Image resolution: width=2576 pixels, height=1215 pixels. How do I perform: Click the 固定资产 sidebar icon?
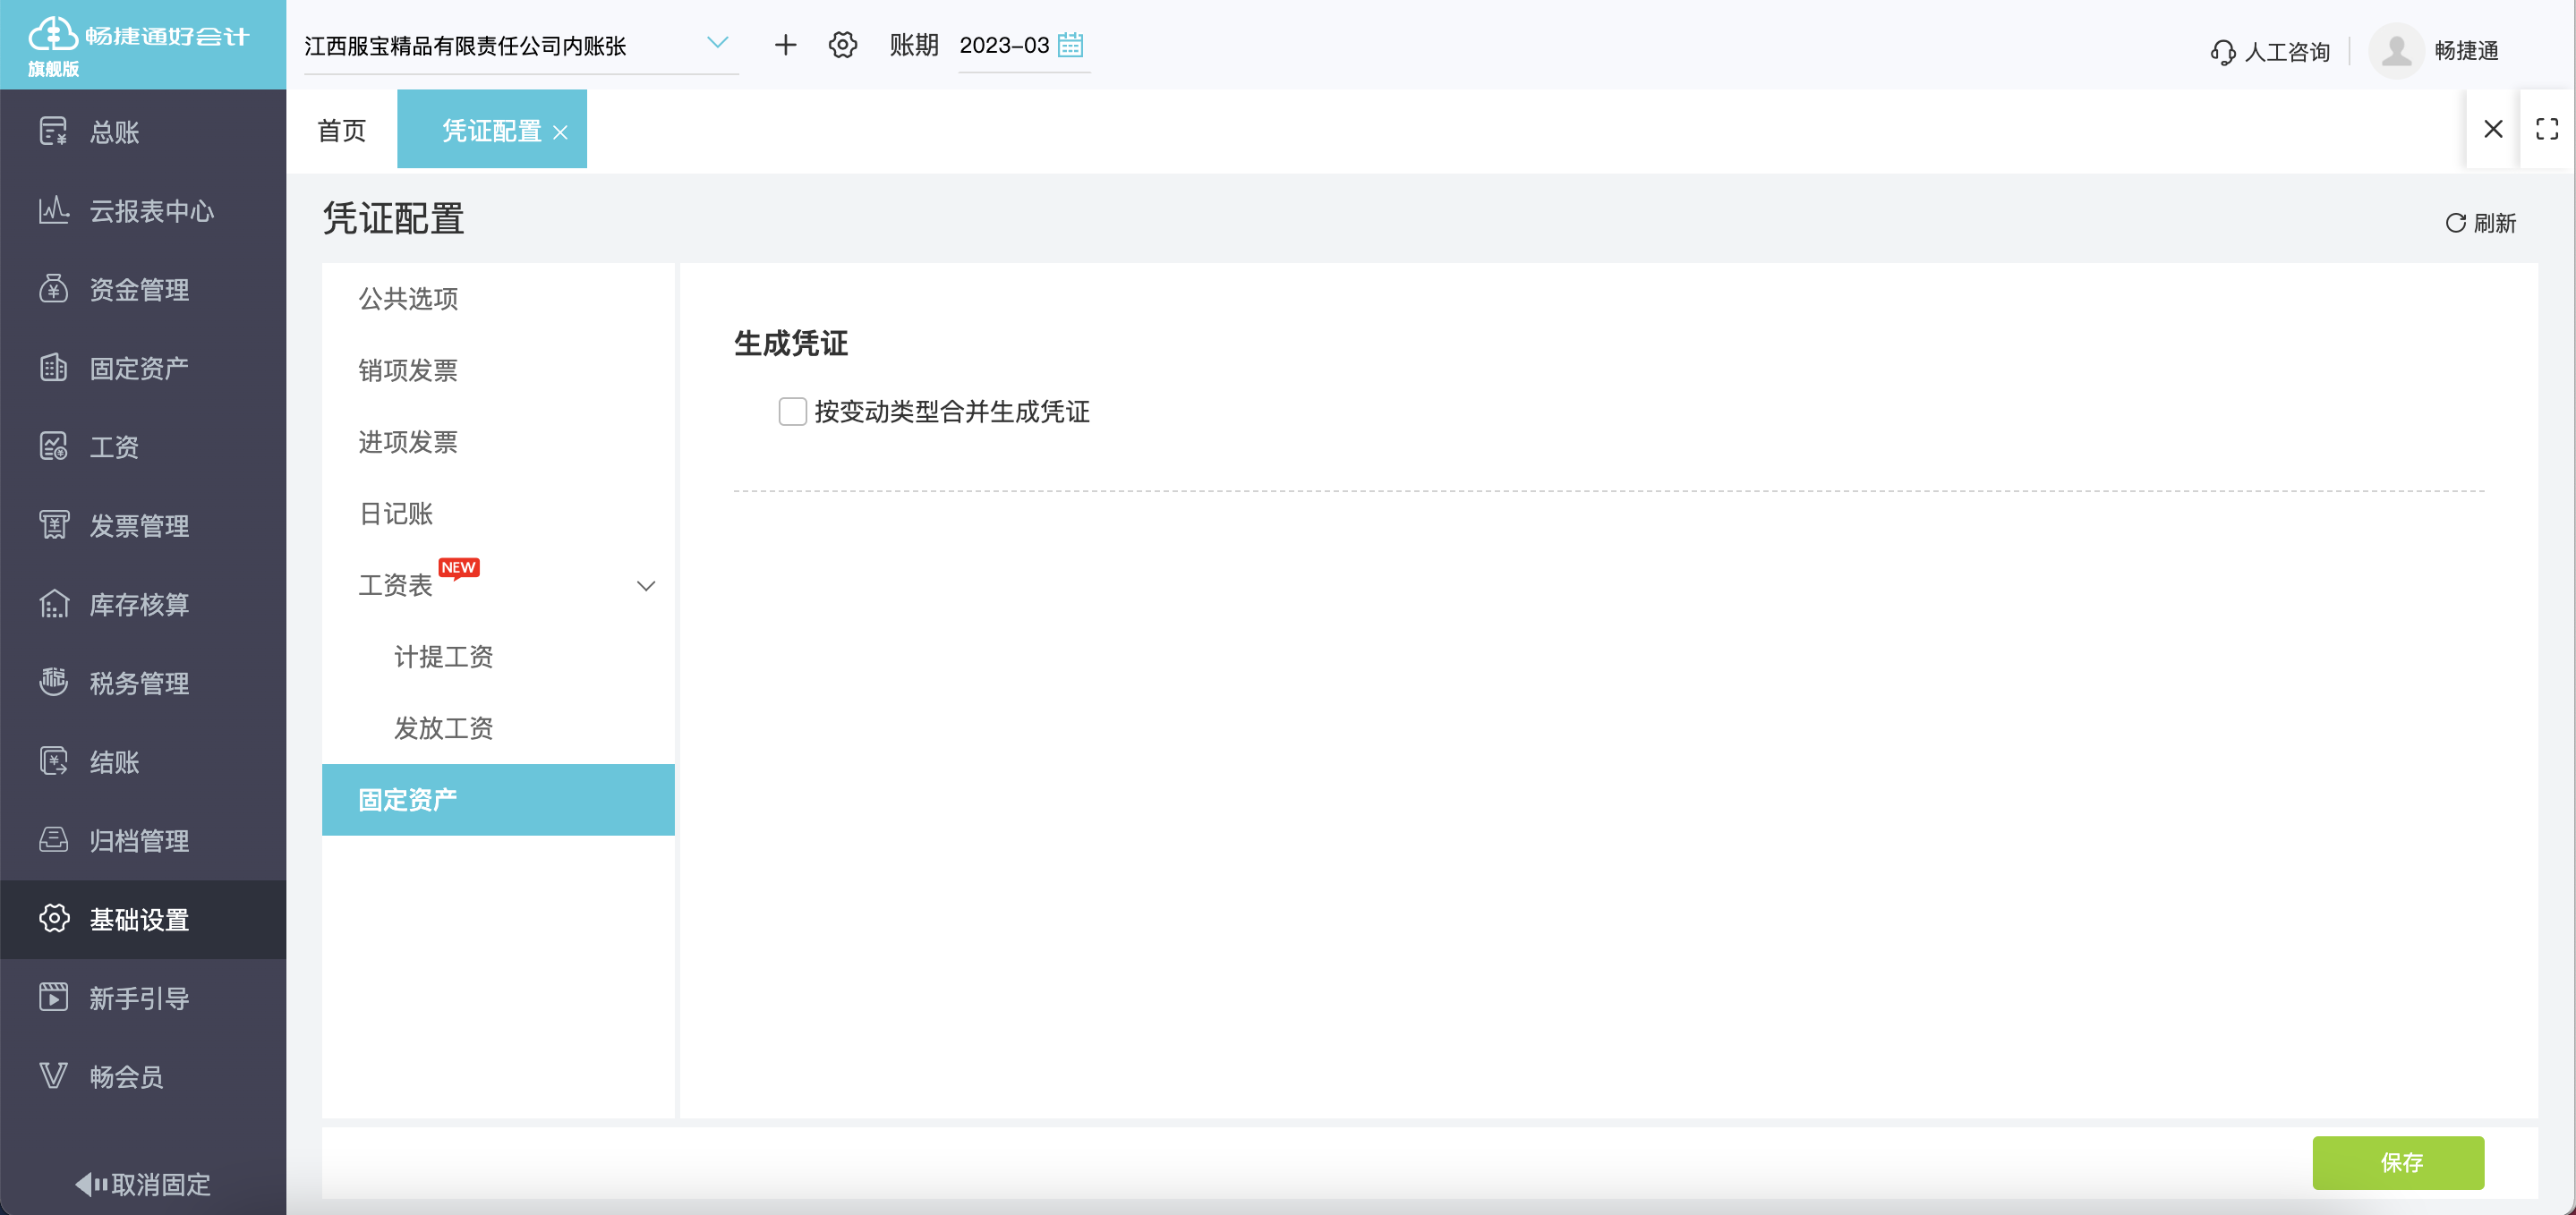click(53, 368)
